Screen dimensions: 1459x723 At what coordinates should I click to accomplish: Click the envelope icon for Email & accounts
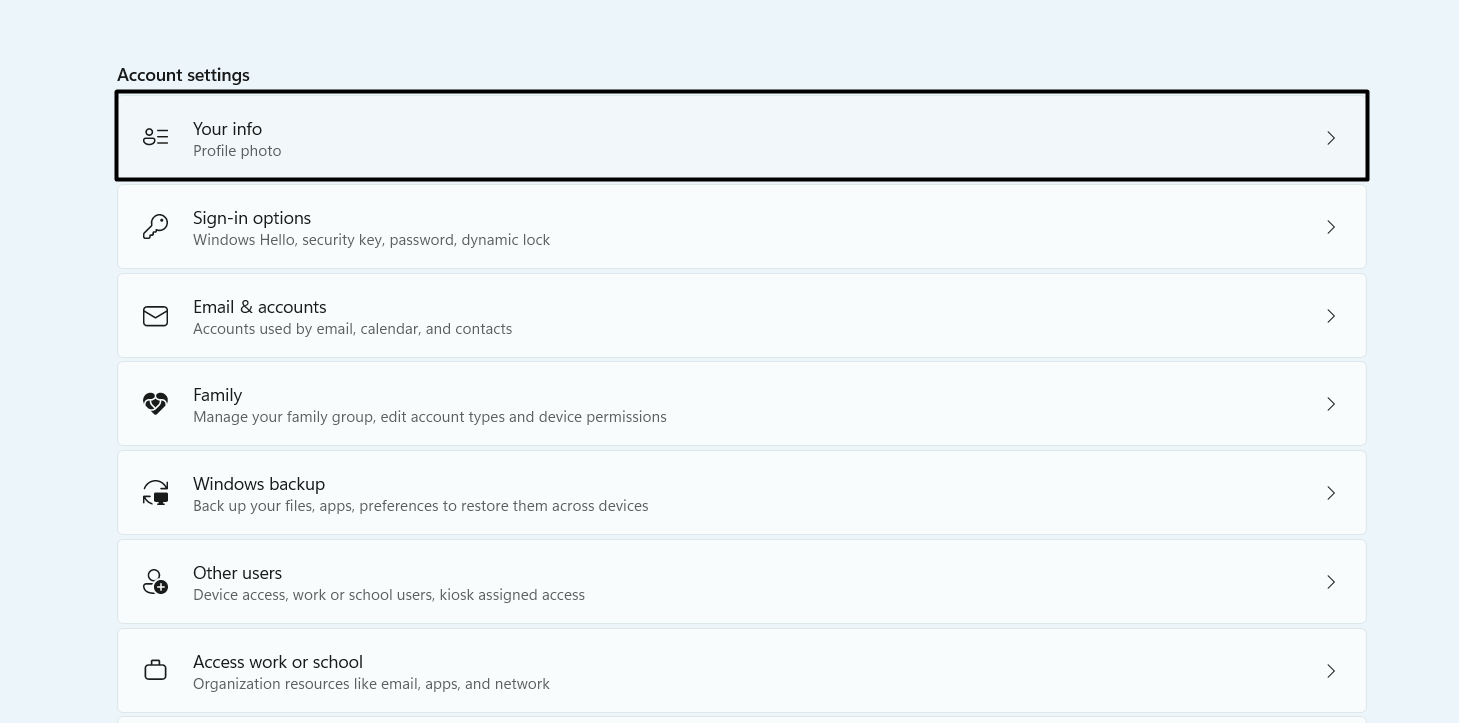pos(155,315)
